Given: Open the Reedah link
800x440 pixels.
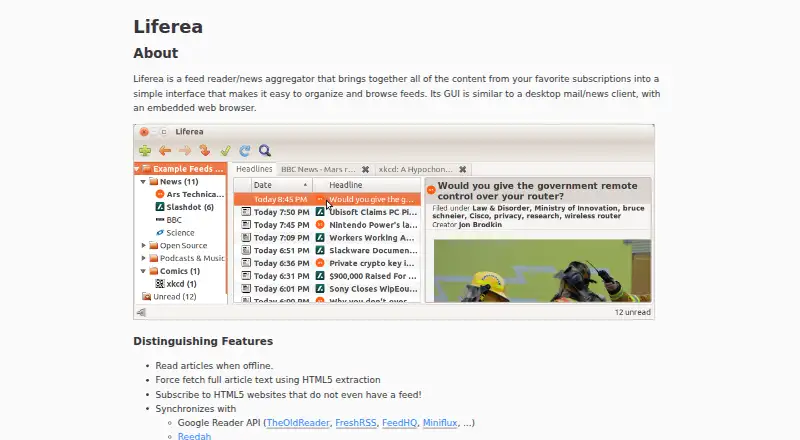Looking at the screenshot, I should tap(194, 436).
